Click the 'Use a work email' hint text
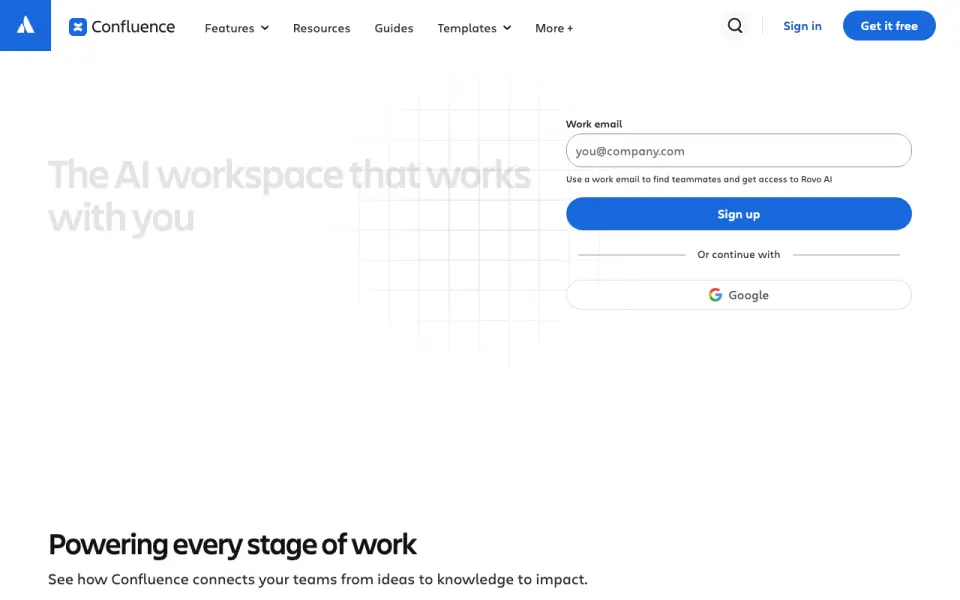This screenshot has height=600, width=960. [x=699, y=179]
